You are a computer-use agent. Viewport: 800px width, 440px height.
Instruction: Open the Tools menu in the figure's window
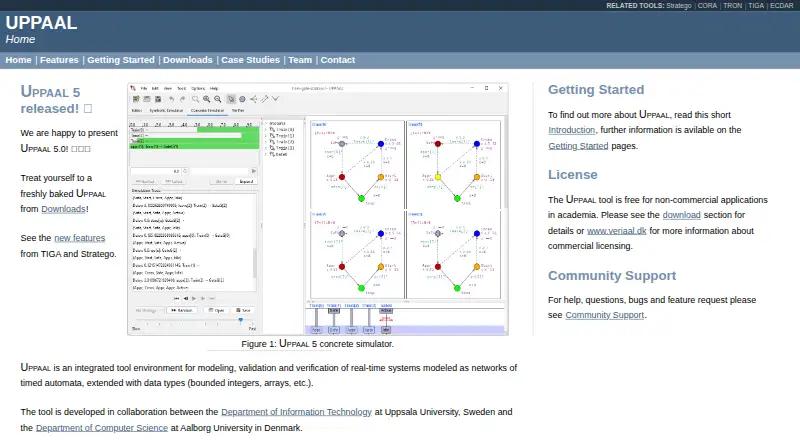[182, 88]
